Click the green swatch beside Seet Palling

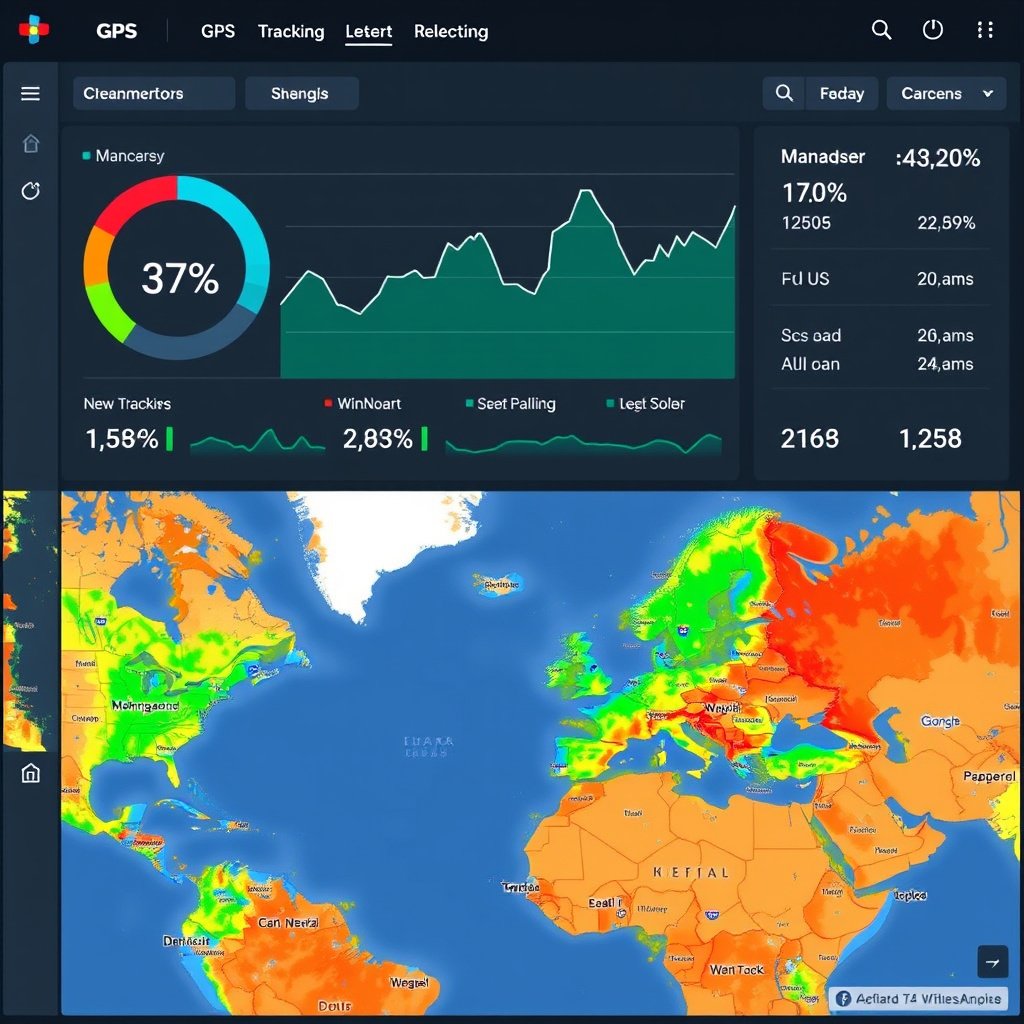[469, 403]
